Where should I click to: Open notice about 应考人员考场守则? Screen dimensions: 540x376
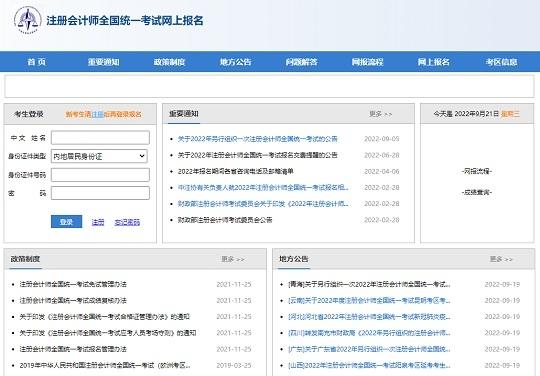(x=108, y=333)
